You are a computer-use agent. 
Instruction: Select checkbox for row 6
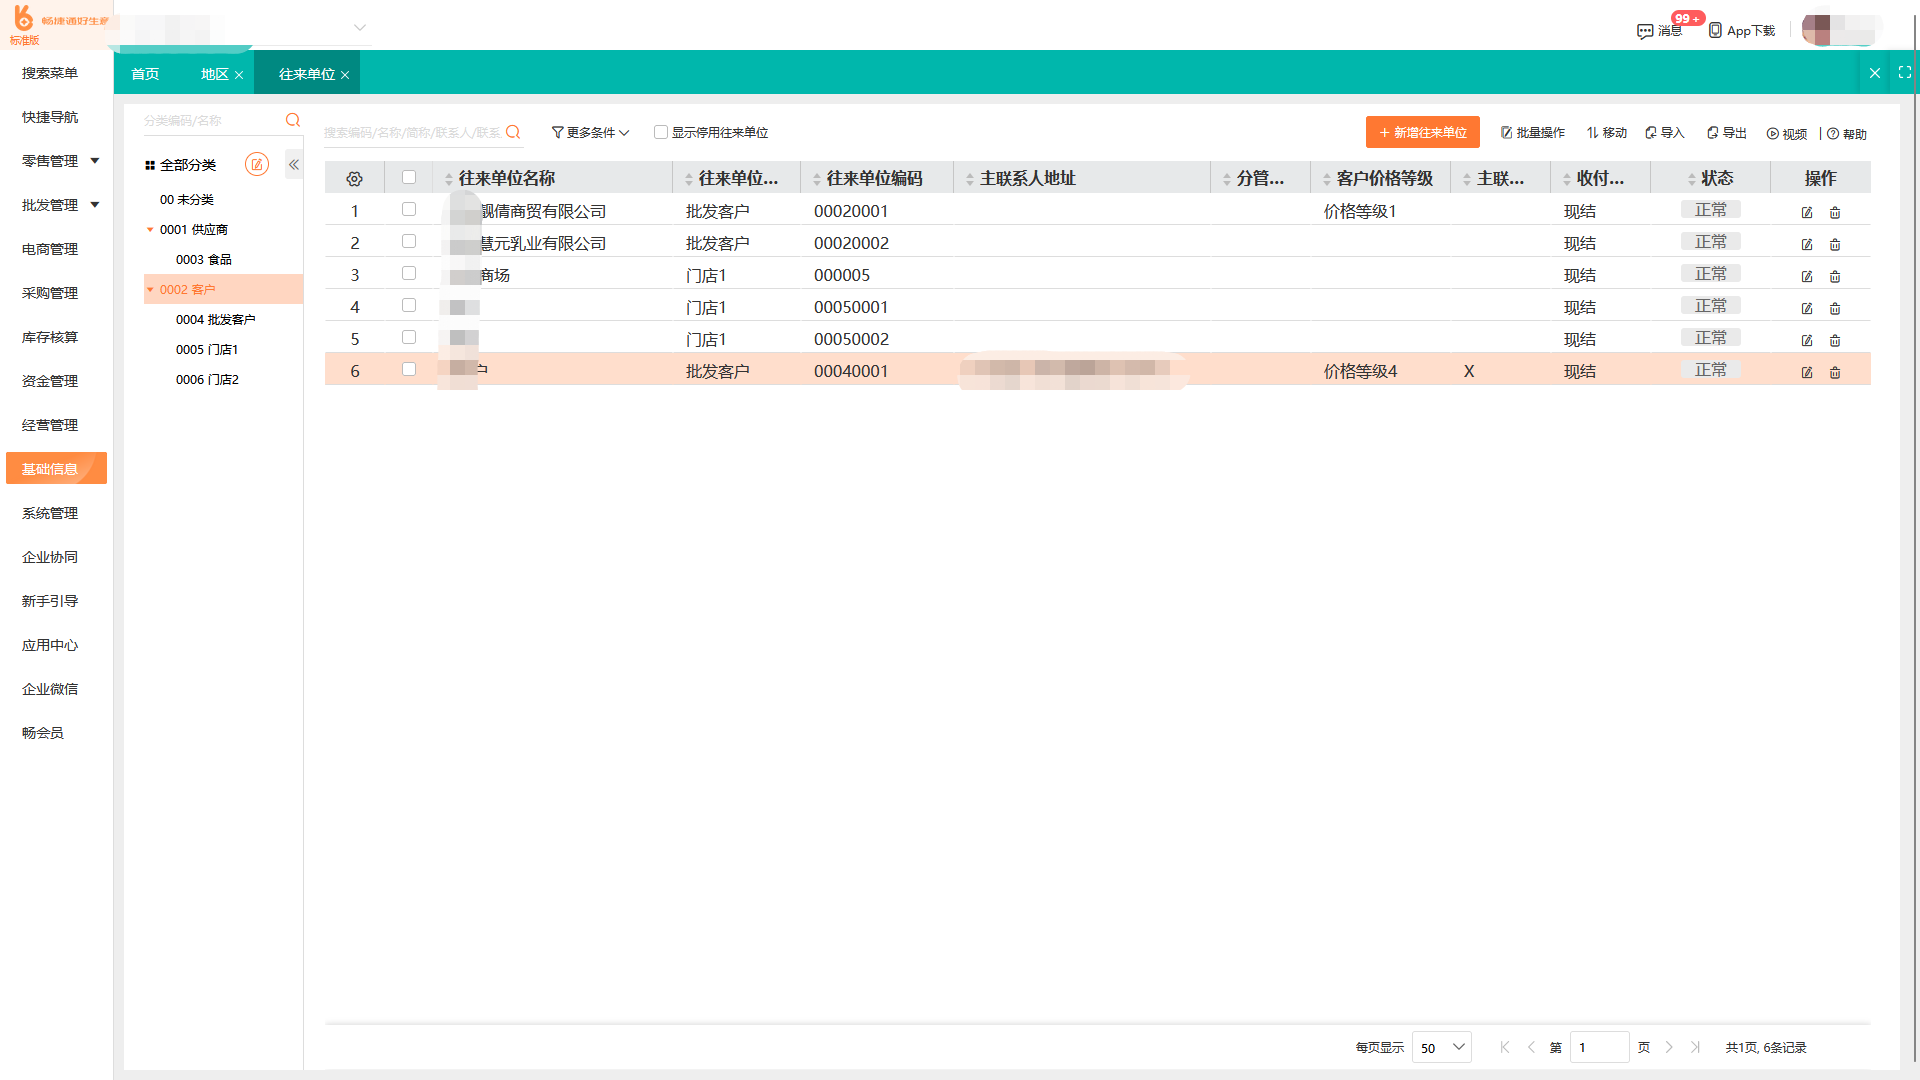(x=410, y=371)
